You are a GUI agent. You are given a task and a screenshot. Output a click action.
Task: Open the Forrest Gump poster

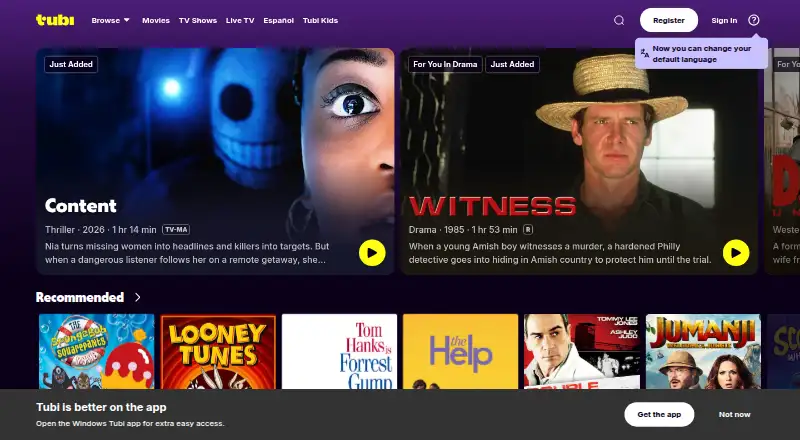[339, 351]
